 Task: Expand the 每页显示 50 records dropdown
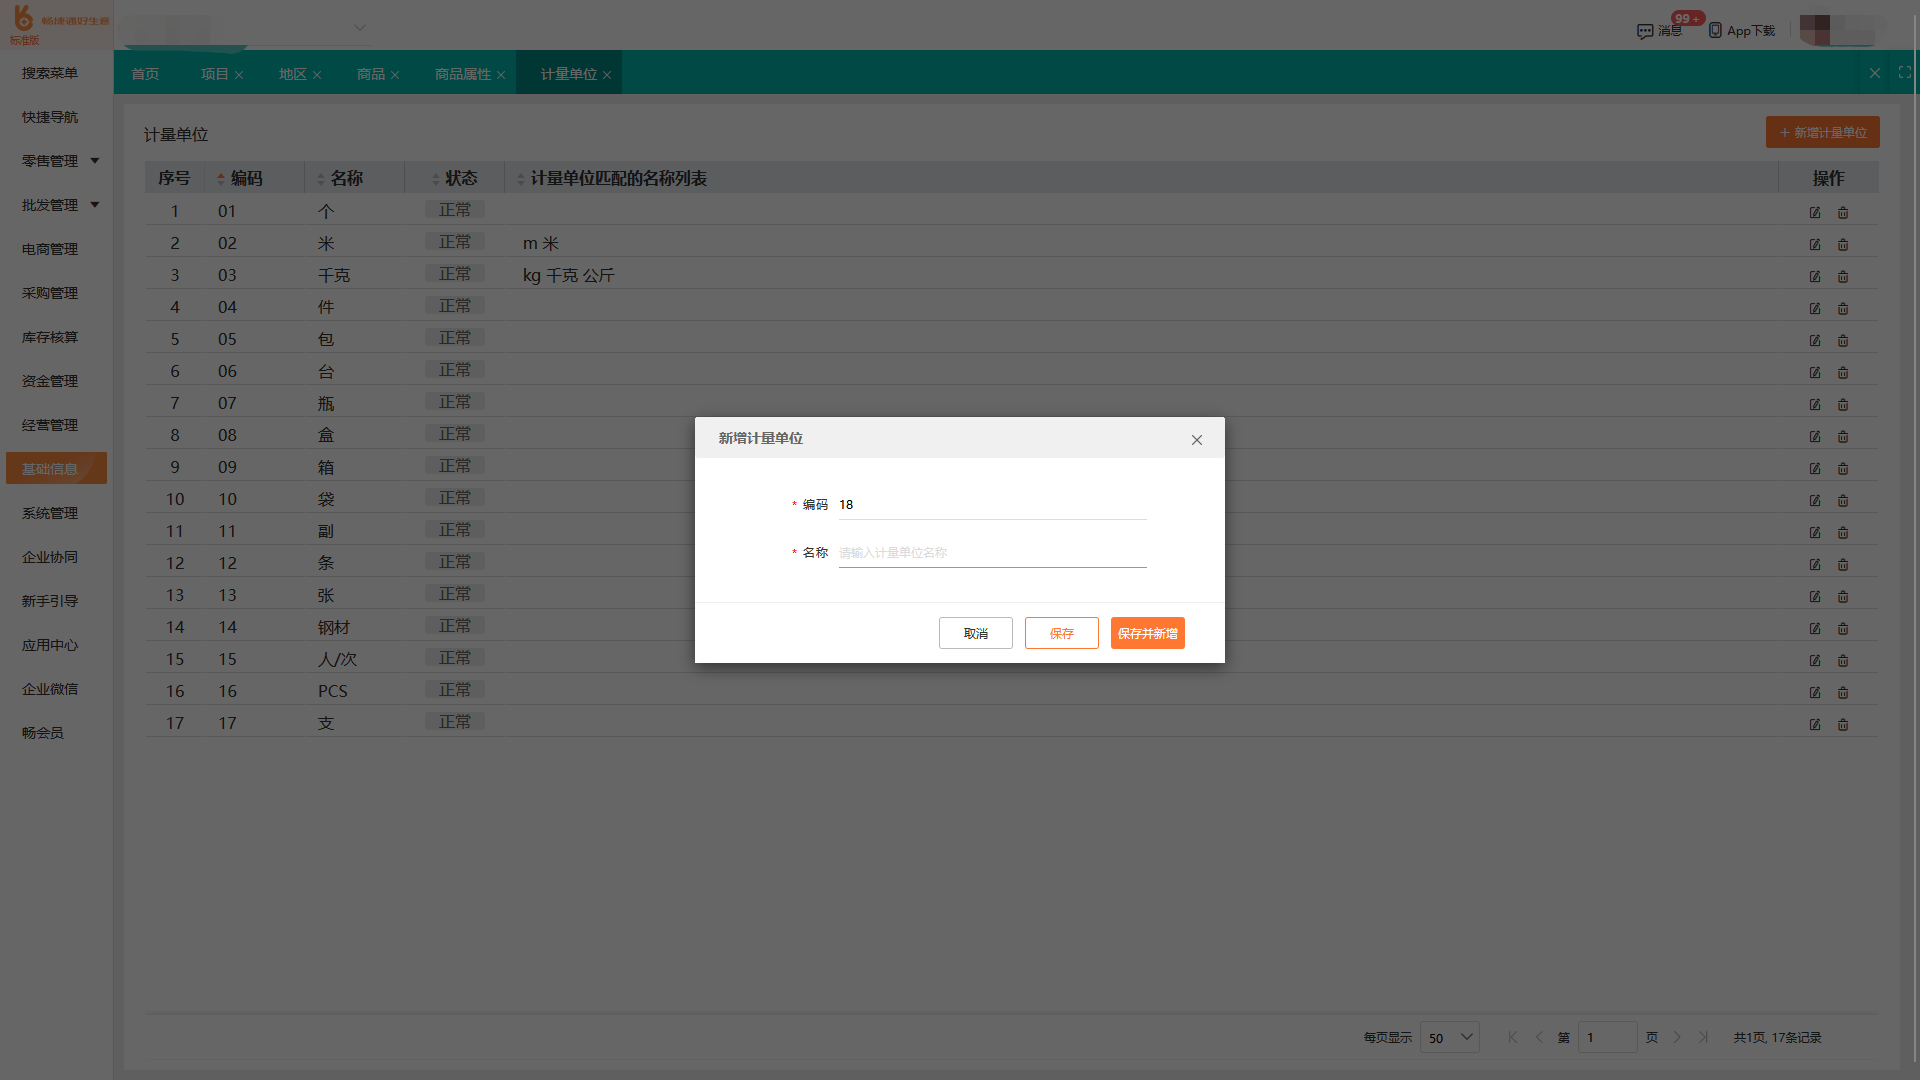[x=1449, y=1038]
